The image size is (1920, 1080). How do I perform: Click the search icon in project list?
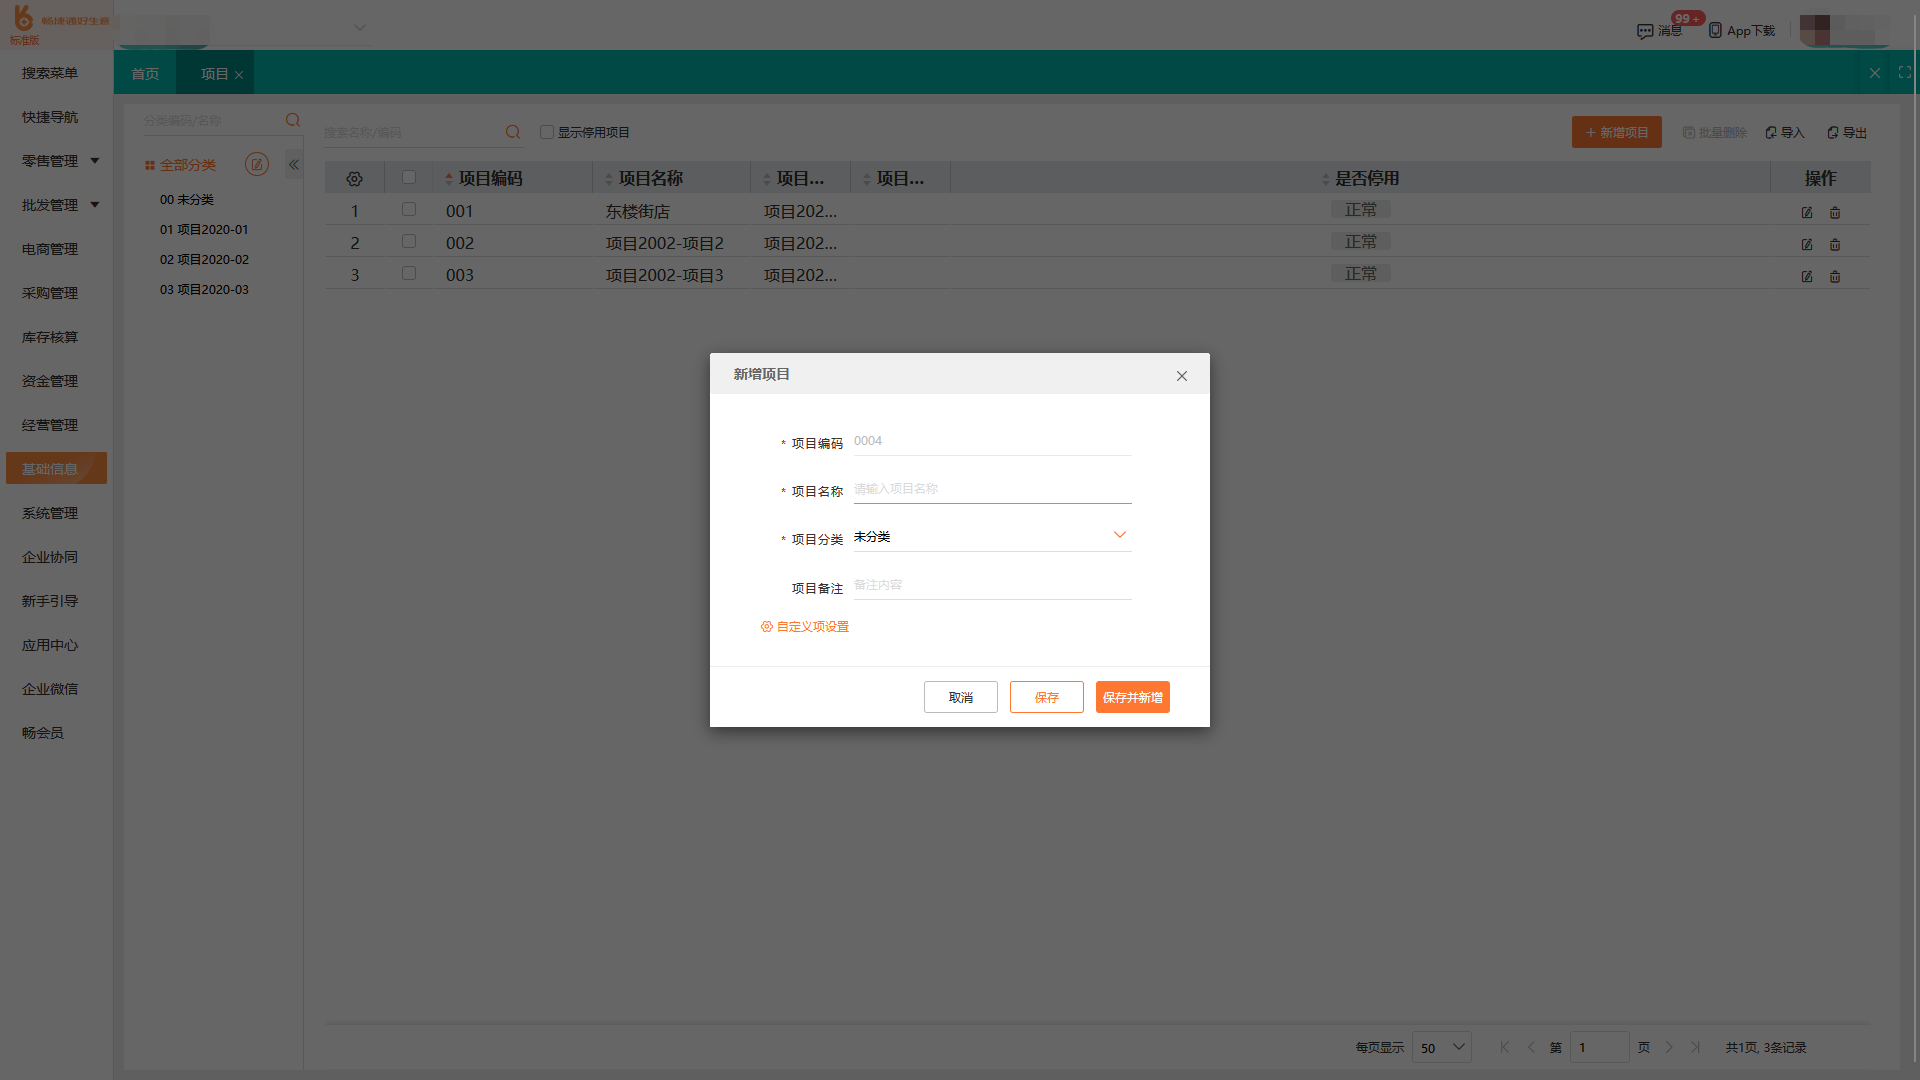point(514,132)
